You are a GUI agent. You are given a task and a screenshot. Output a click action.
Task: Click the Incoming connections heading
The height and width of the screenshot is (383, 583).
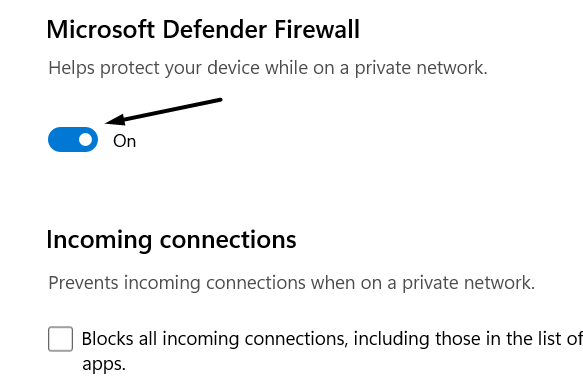(x=171, y=240)
